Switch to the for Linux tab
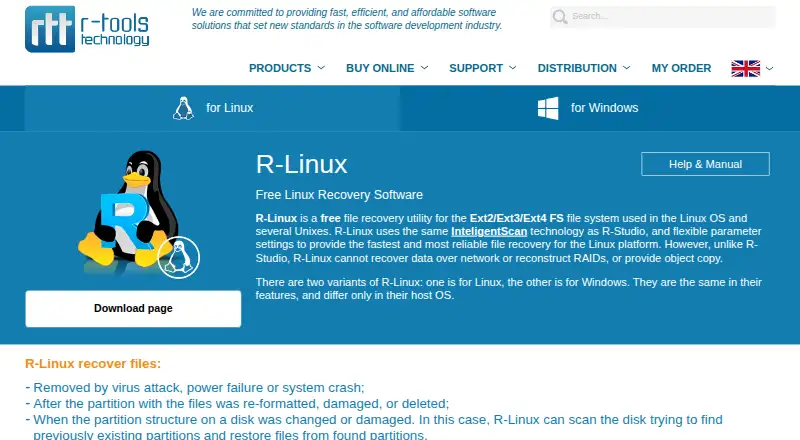800x440 pixels. (212, 108)
